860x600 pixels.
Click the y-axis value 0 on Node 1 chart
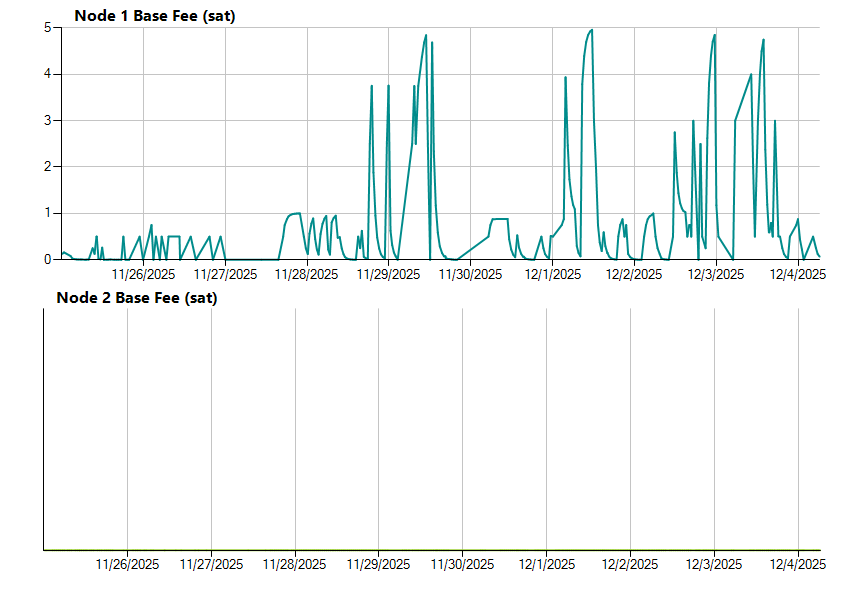(x=47, y=259)
